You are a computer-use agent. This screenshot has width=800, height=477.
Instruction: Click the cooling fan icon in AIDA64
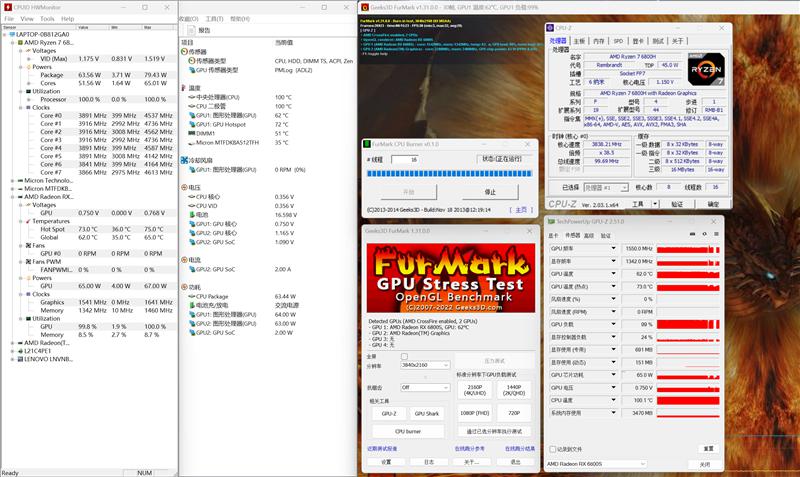pyautogui.click(x=185, y=159)
